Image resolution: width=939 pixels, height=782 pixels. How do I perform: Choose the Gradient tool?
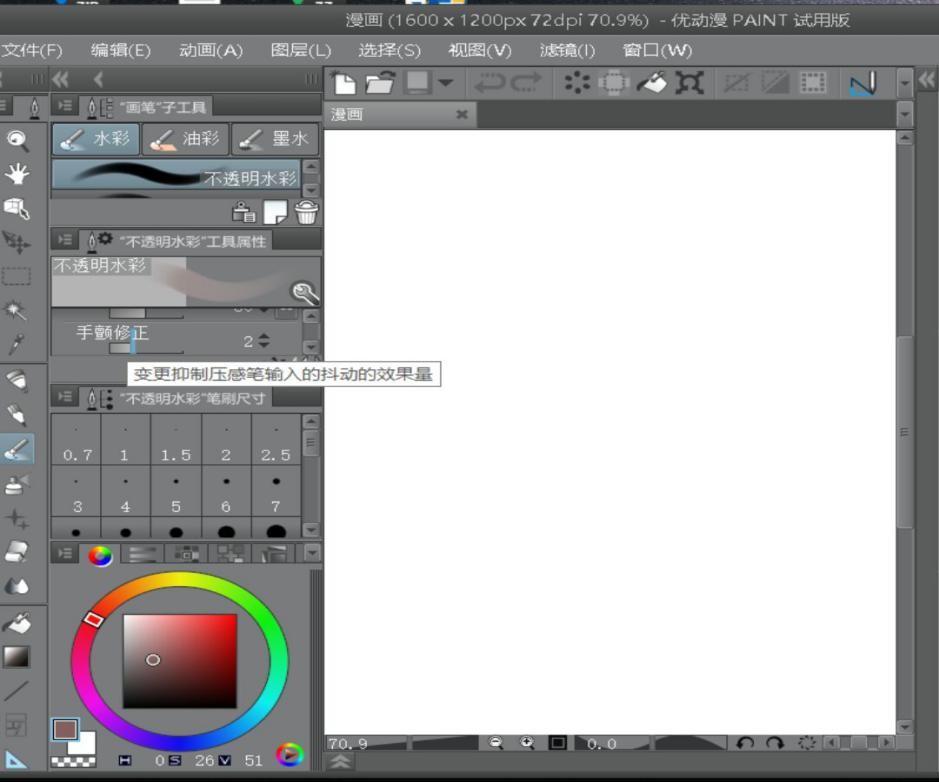(x=17, y=657)
